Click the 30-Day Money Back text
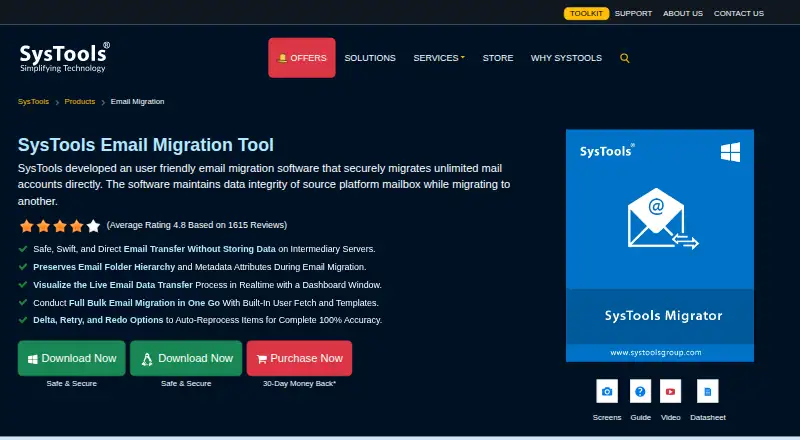Viewport: 800px width, 440px height. pos(299,383)
